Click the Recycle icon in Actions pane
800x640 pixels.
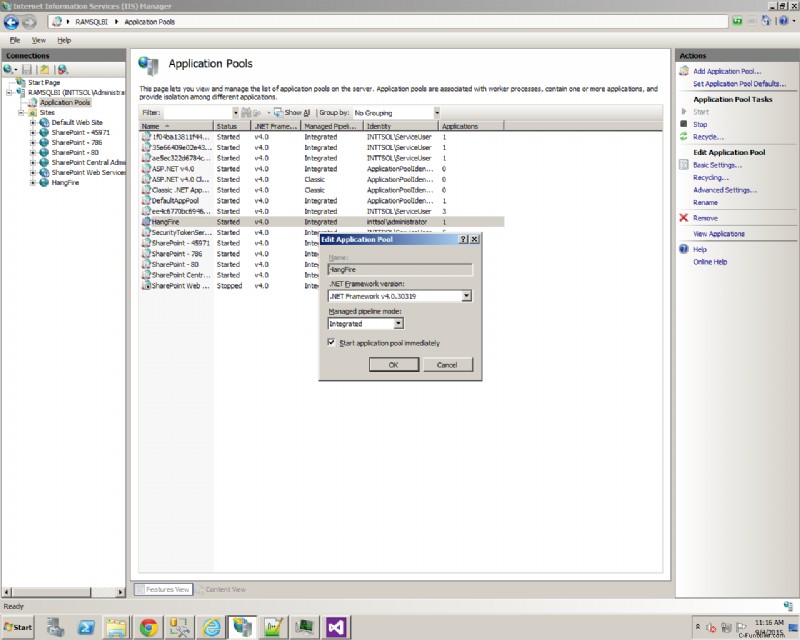point(684,136)
